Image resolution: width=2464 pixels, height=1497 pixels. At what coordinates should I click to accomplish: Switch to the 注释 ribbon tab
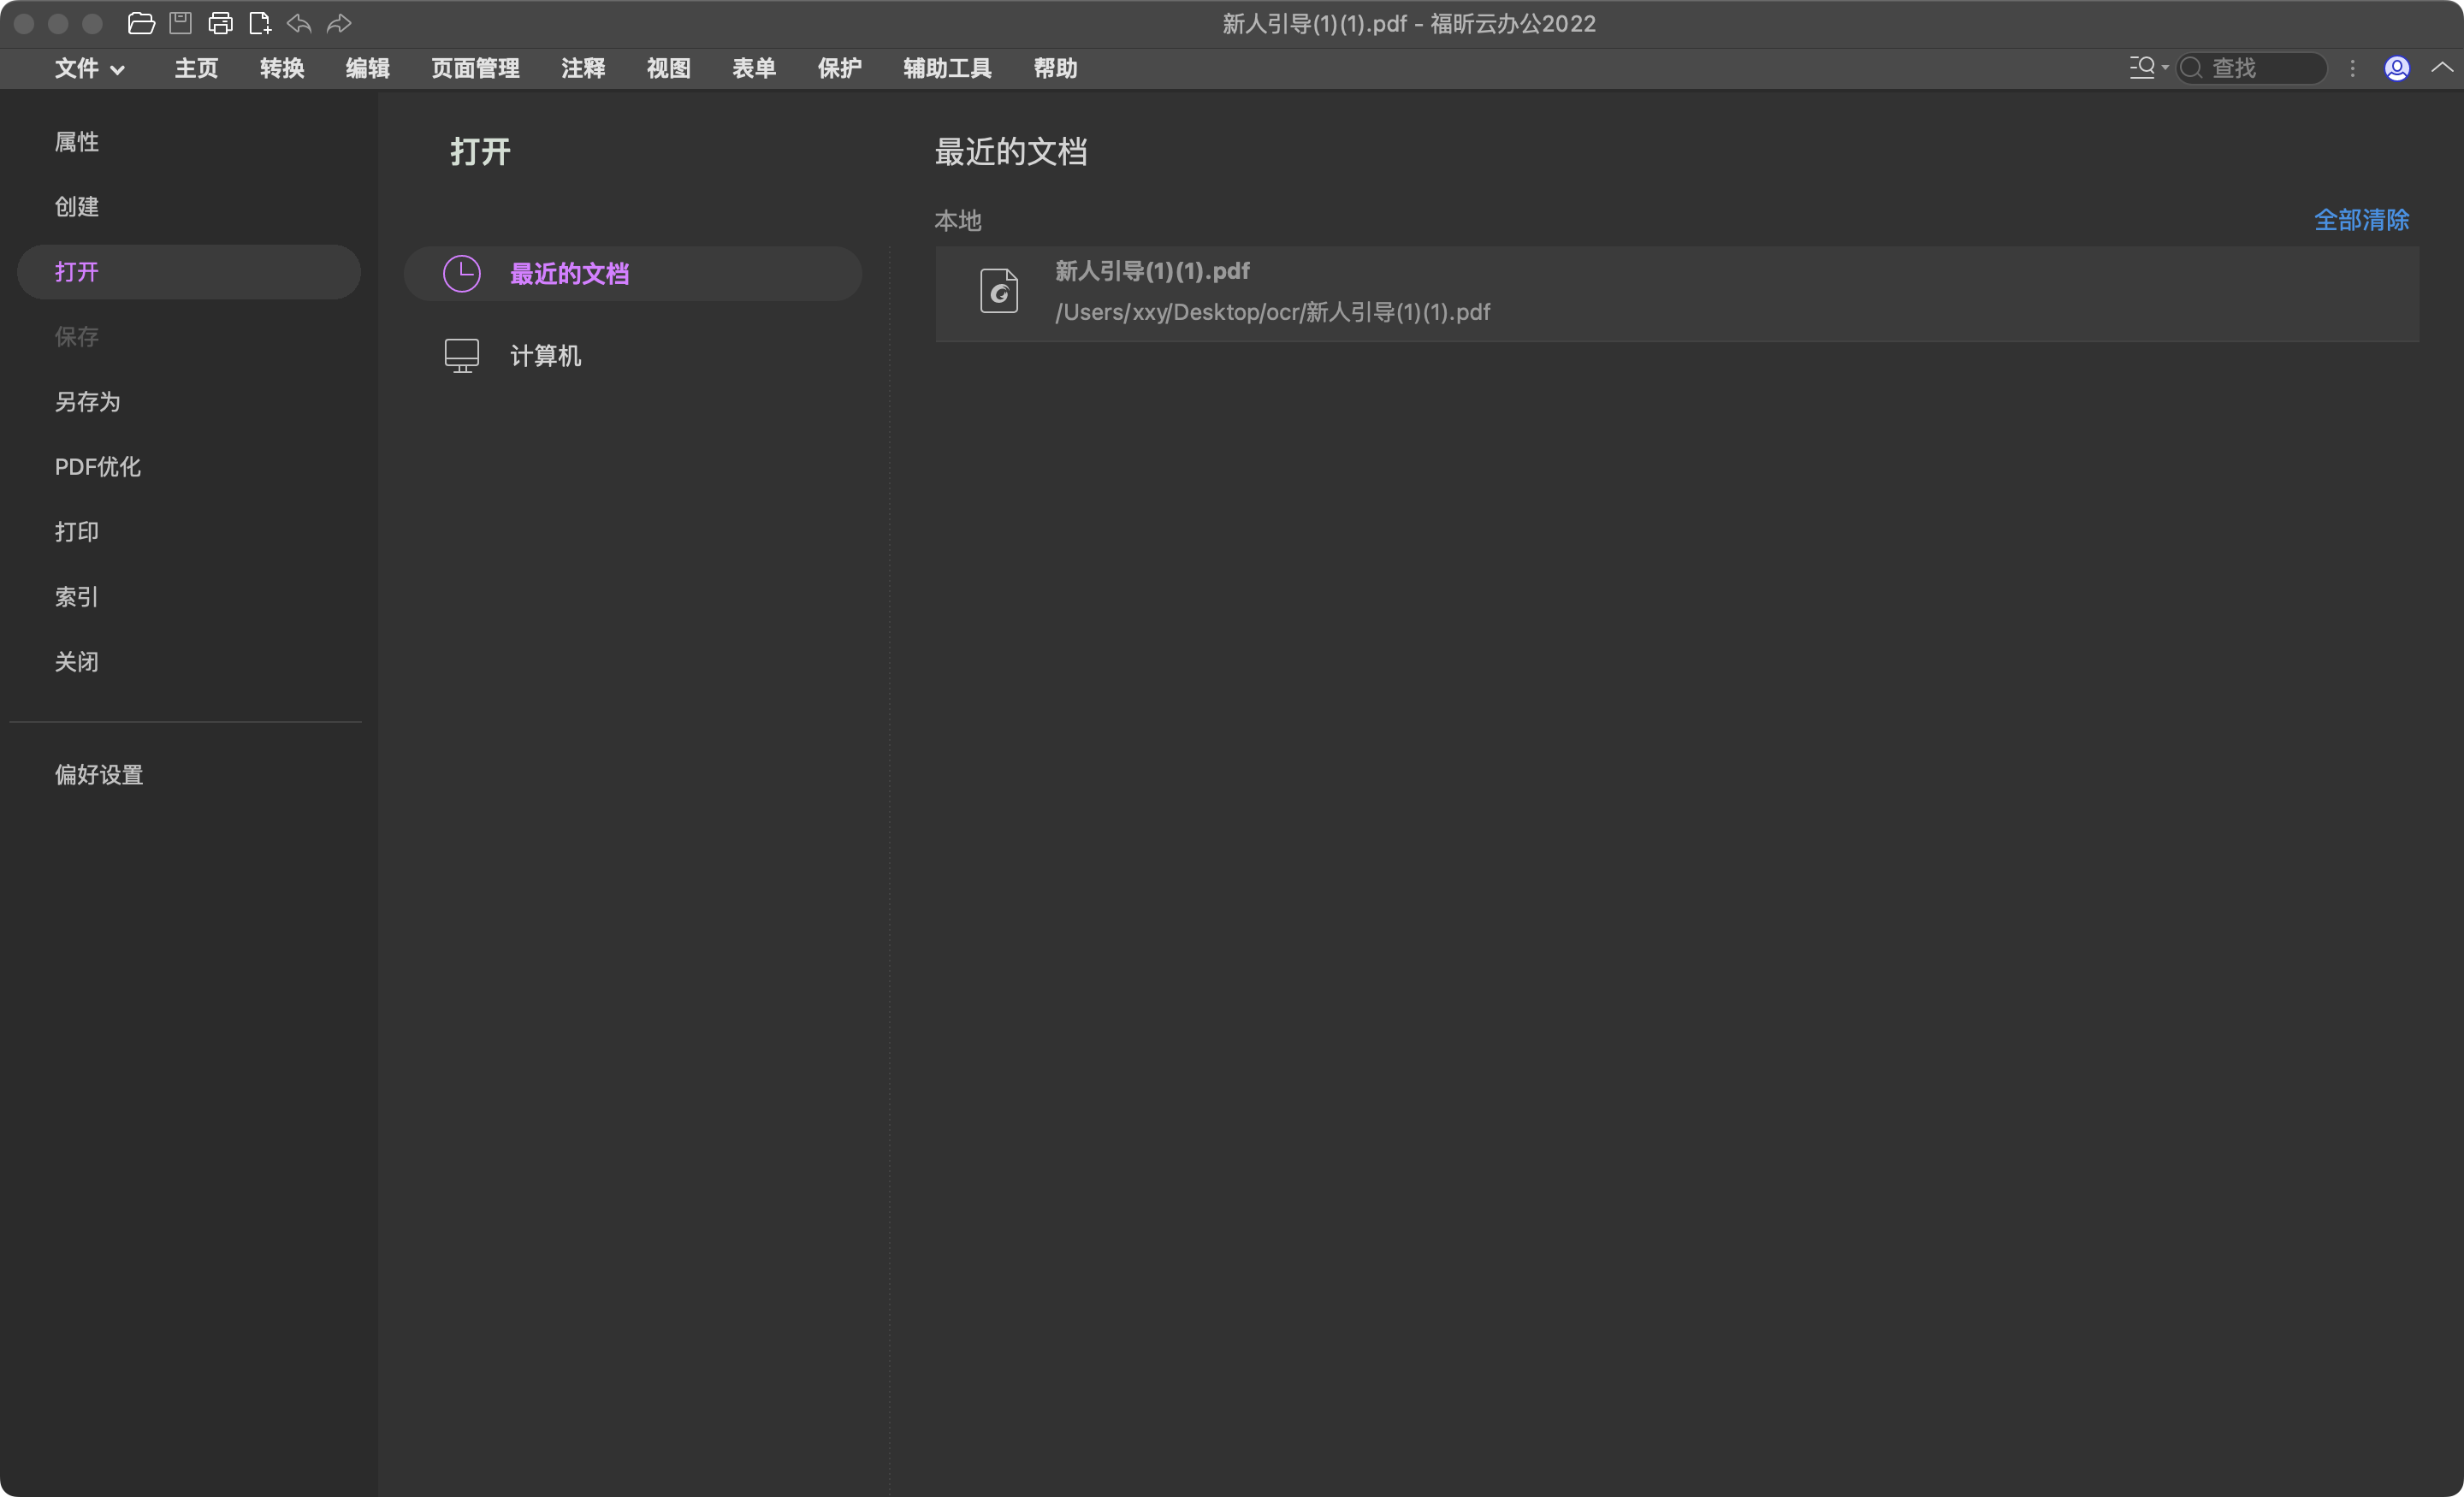(x=582, y=68)
